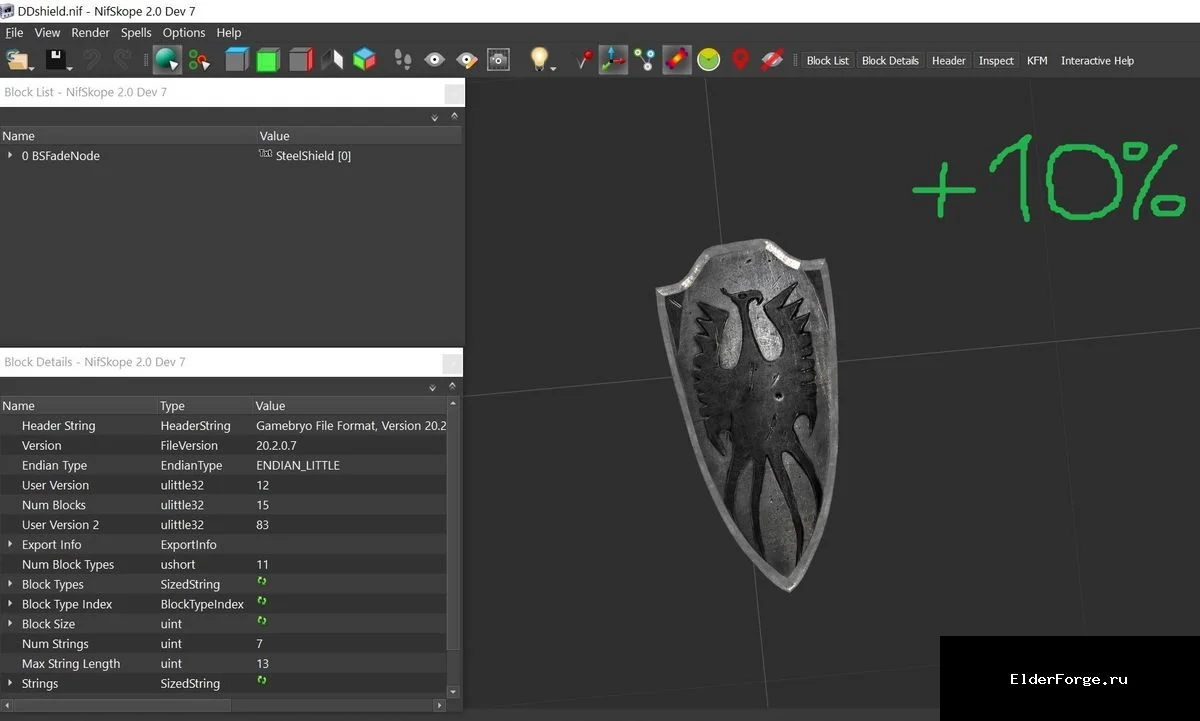Image resolution: width=1200 pixels, height=721 pixels.
Task: Expand the Export Info row
Action: coord(10,545)
